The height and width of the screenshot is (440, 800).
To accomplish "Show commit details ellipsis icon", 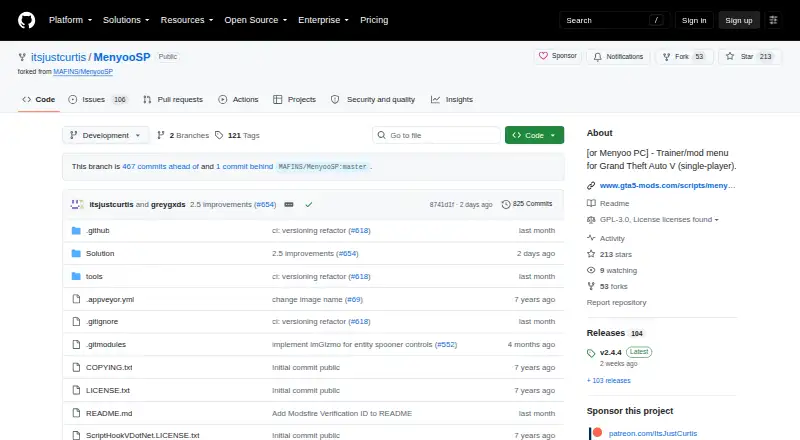I will pyautogui.click(x=289, y=204).
